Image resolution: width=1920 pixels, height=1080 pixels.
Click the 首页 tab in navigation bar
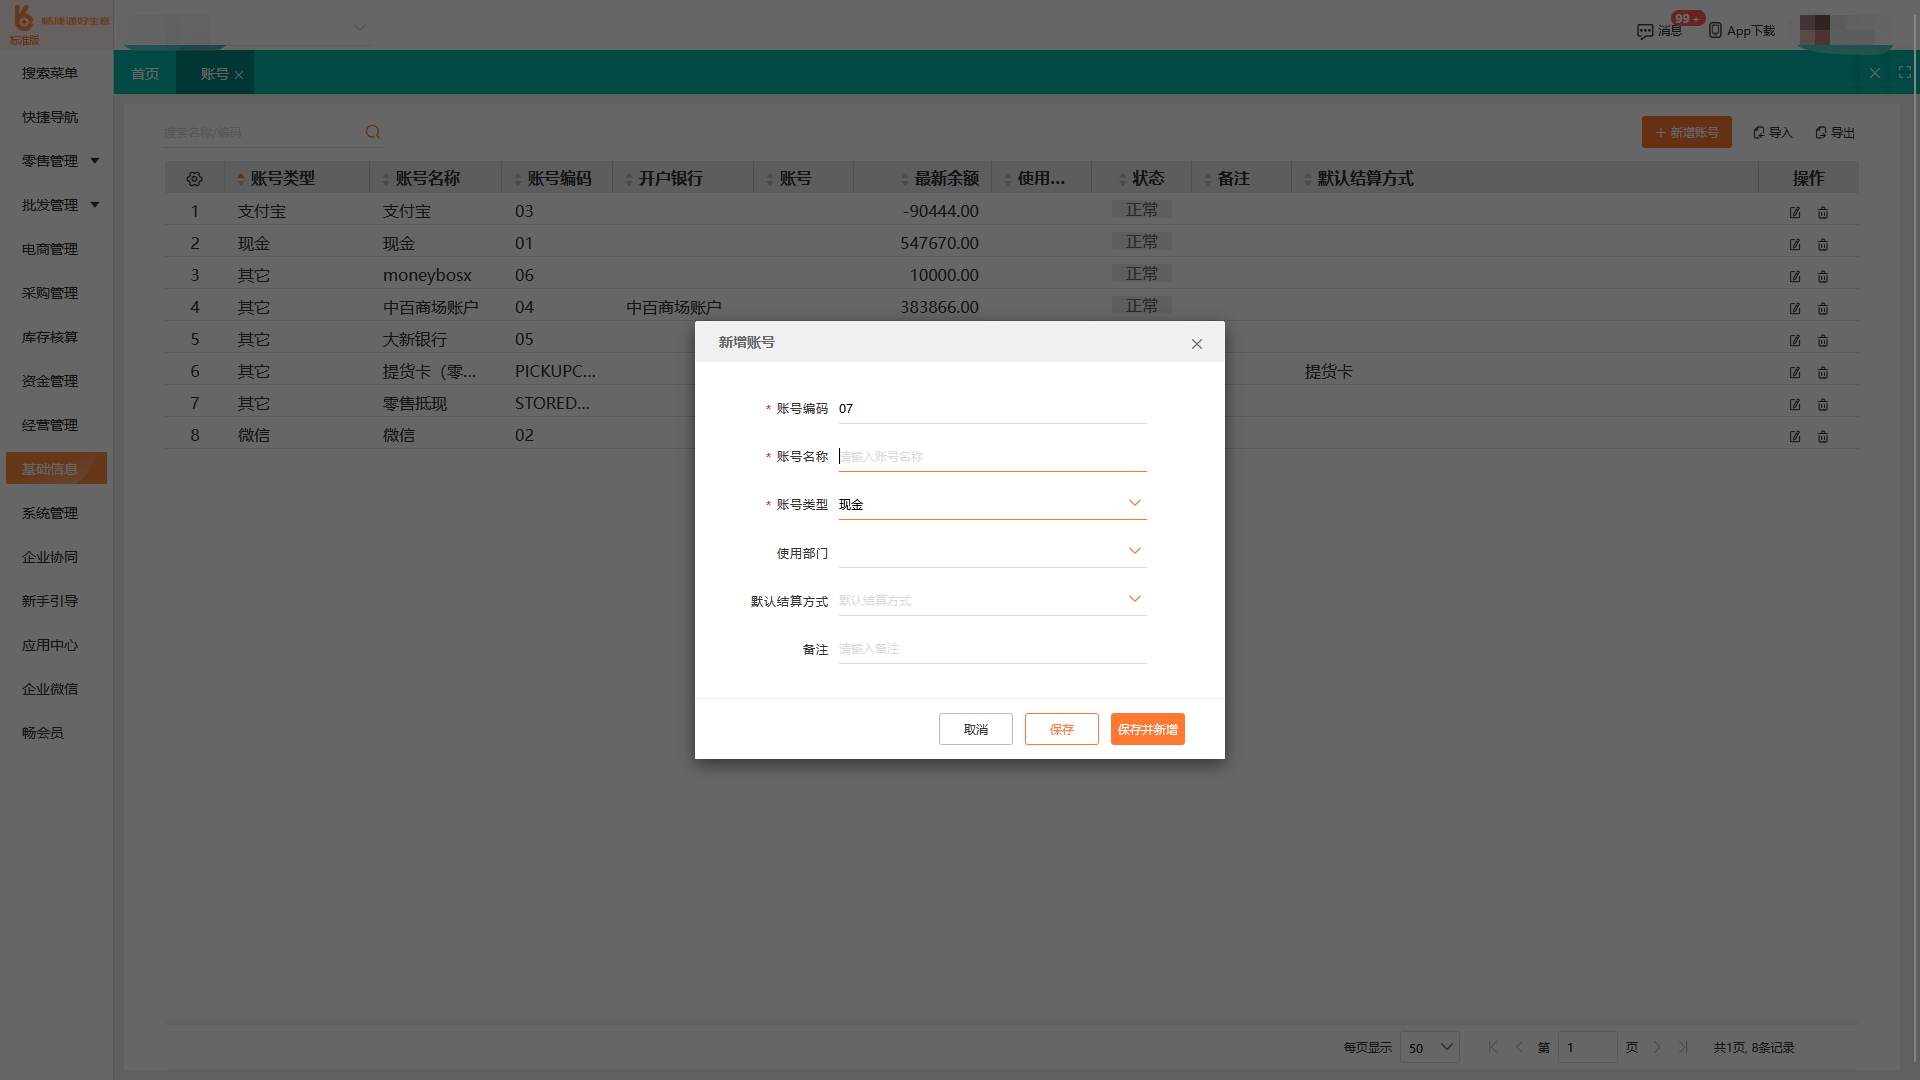click(x=144, y=73)
